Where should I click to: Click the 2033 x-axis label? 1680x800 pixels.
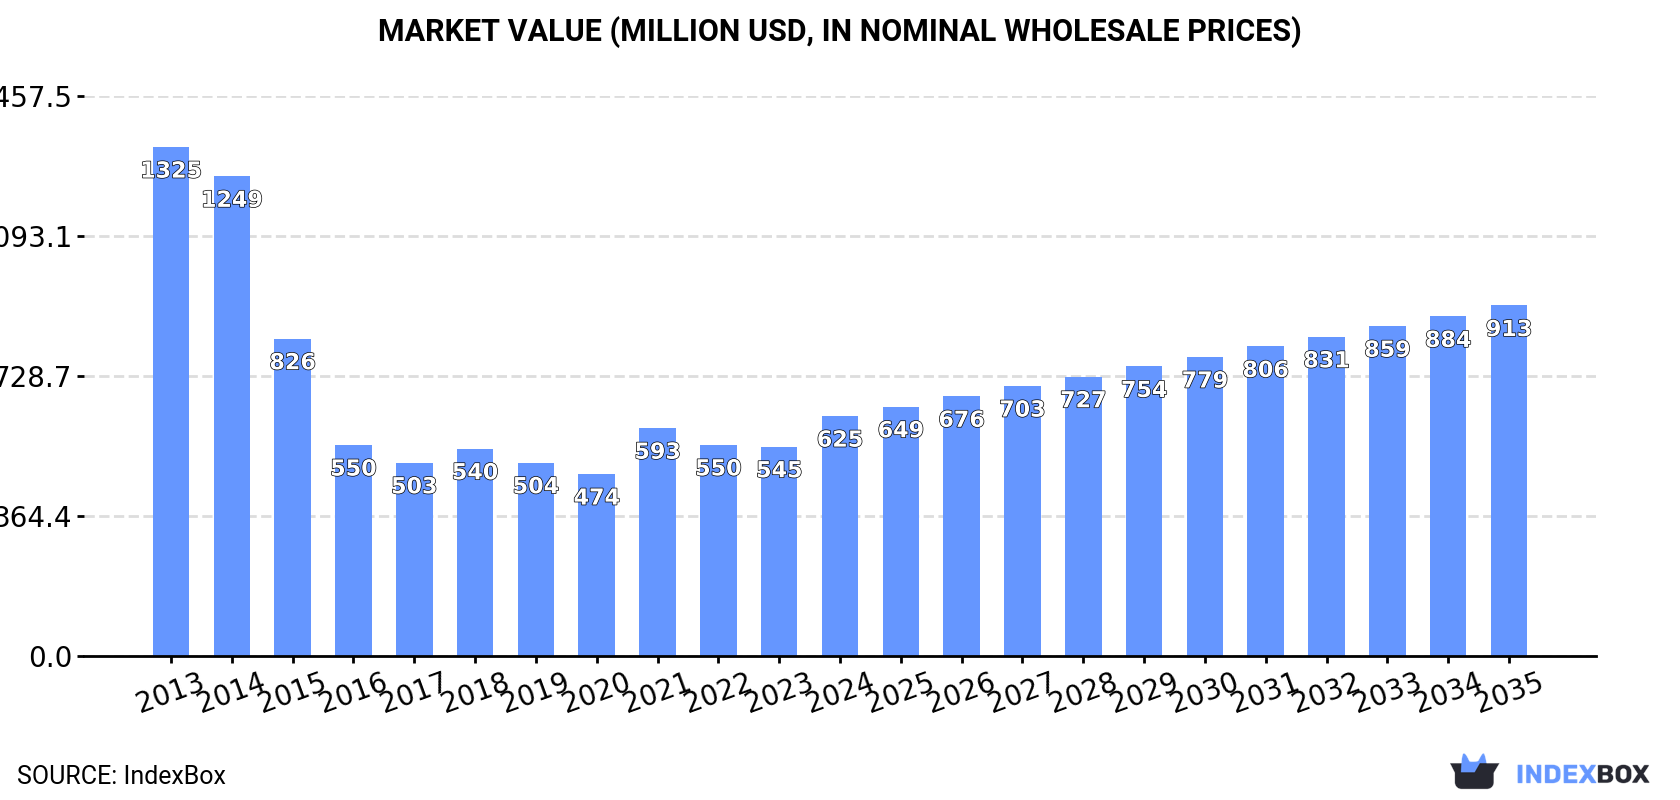coord(1388,693)
